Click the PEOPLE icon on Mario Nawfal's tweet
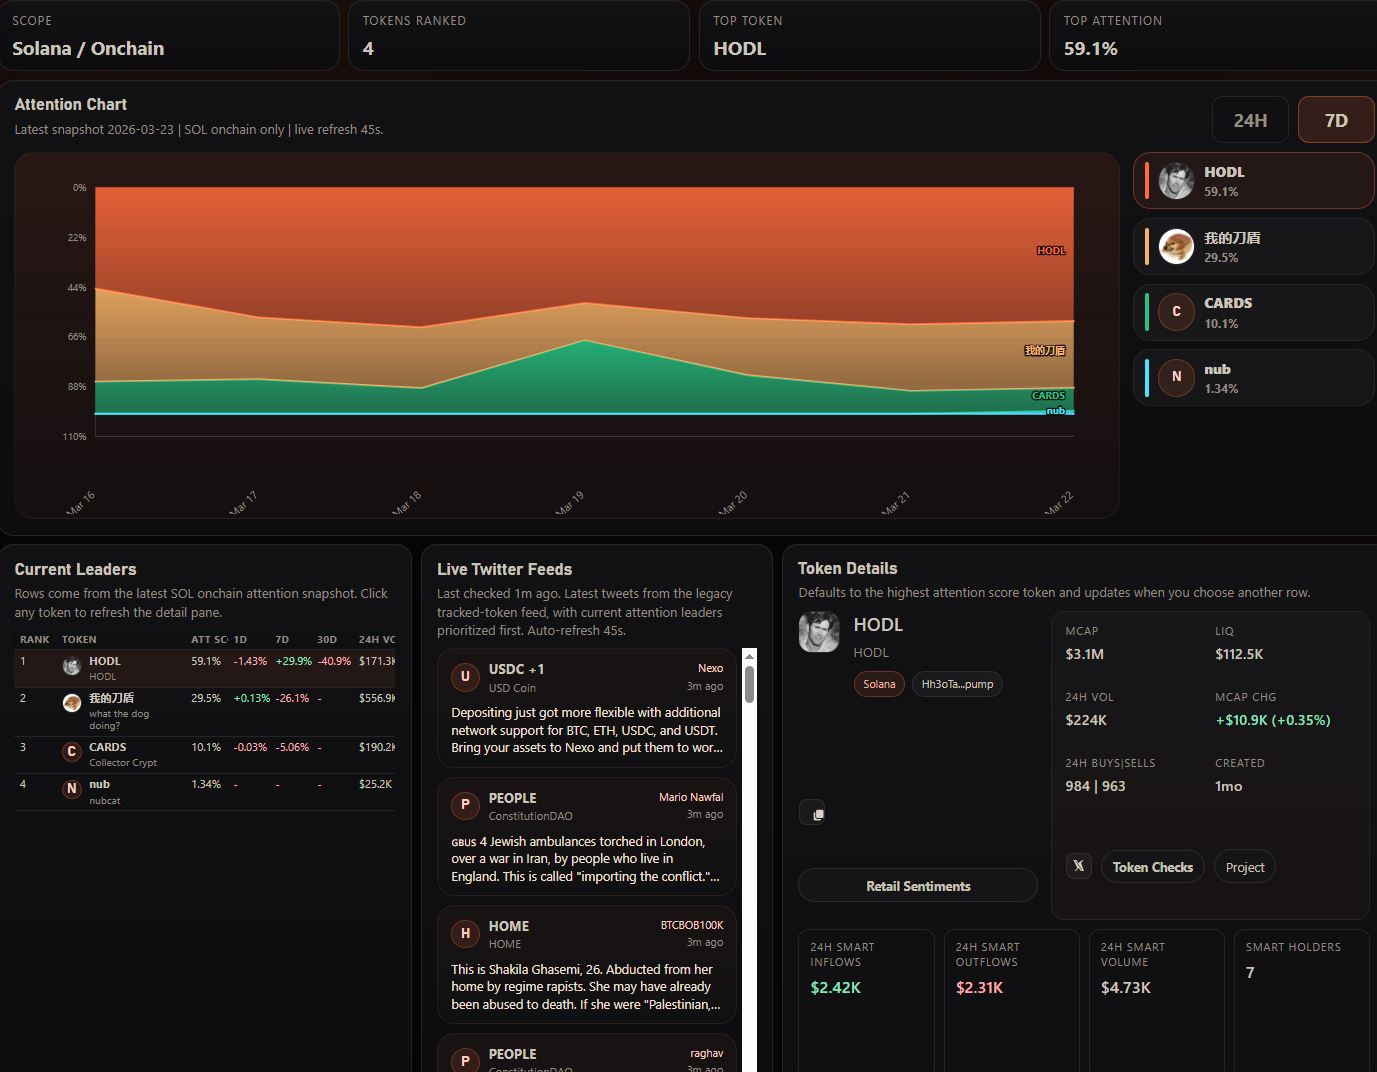 (x=464, y=805)
